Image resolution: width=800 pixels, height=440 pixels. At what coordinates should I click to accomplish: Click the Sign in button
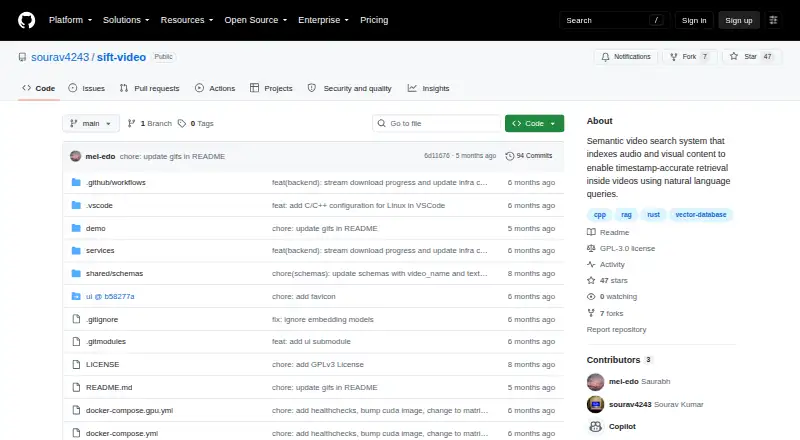pos(694,20)
